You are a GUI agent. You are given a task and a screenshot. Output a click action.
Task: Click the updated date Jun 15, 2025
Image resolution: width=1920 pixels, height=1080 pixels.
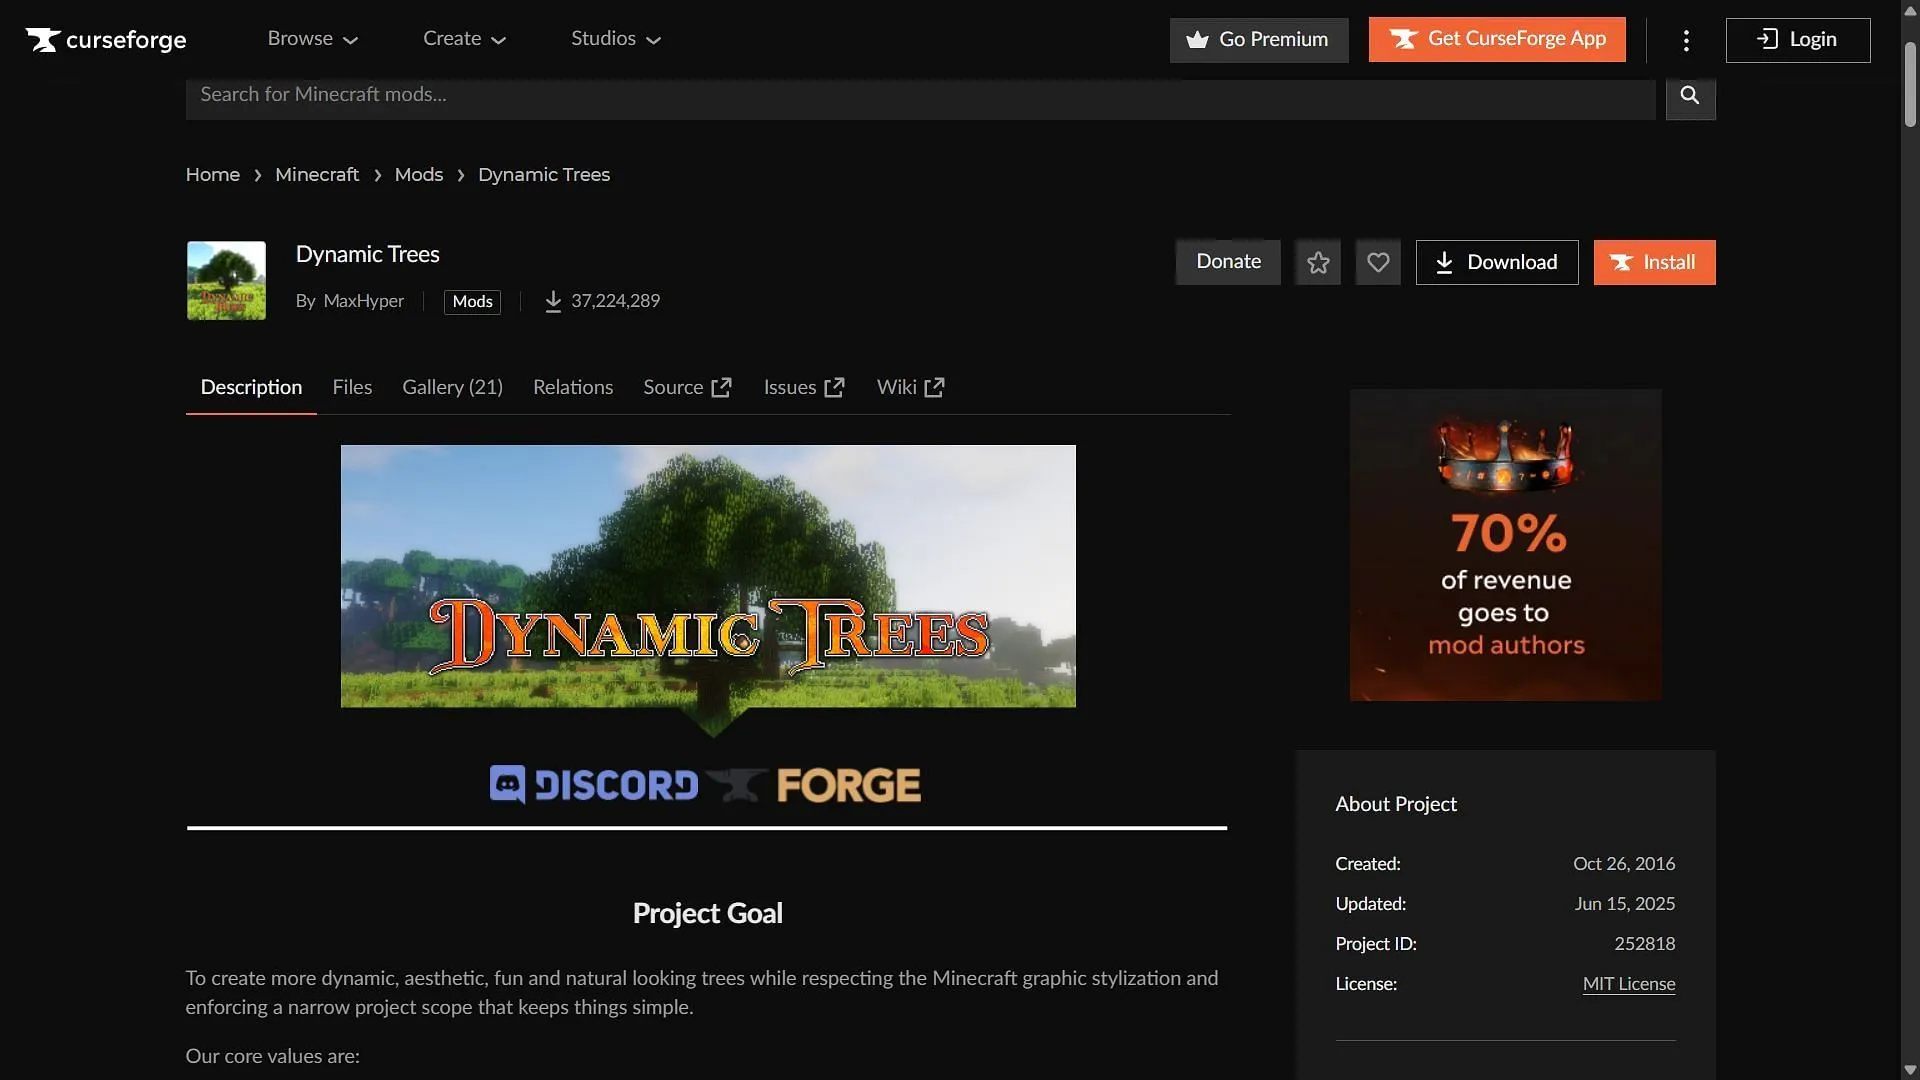1625,904
